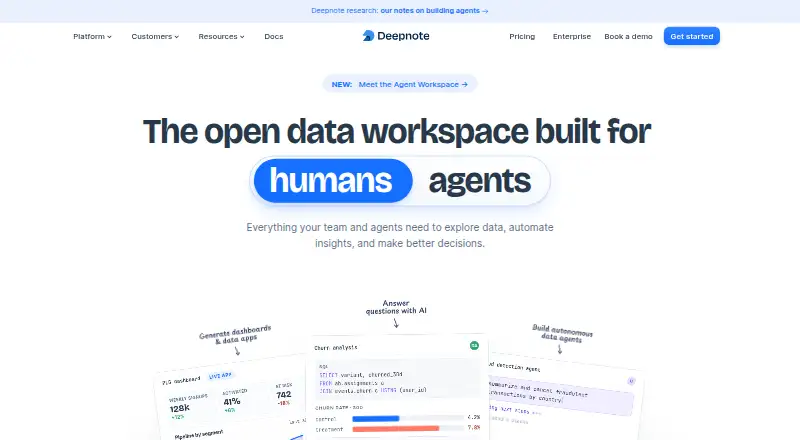Click the Generate dashboards & data apps caption
Image resolution: width=800 pixels, height=440 pixels.
235,335
